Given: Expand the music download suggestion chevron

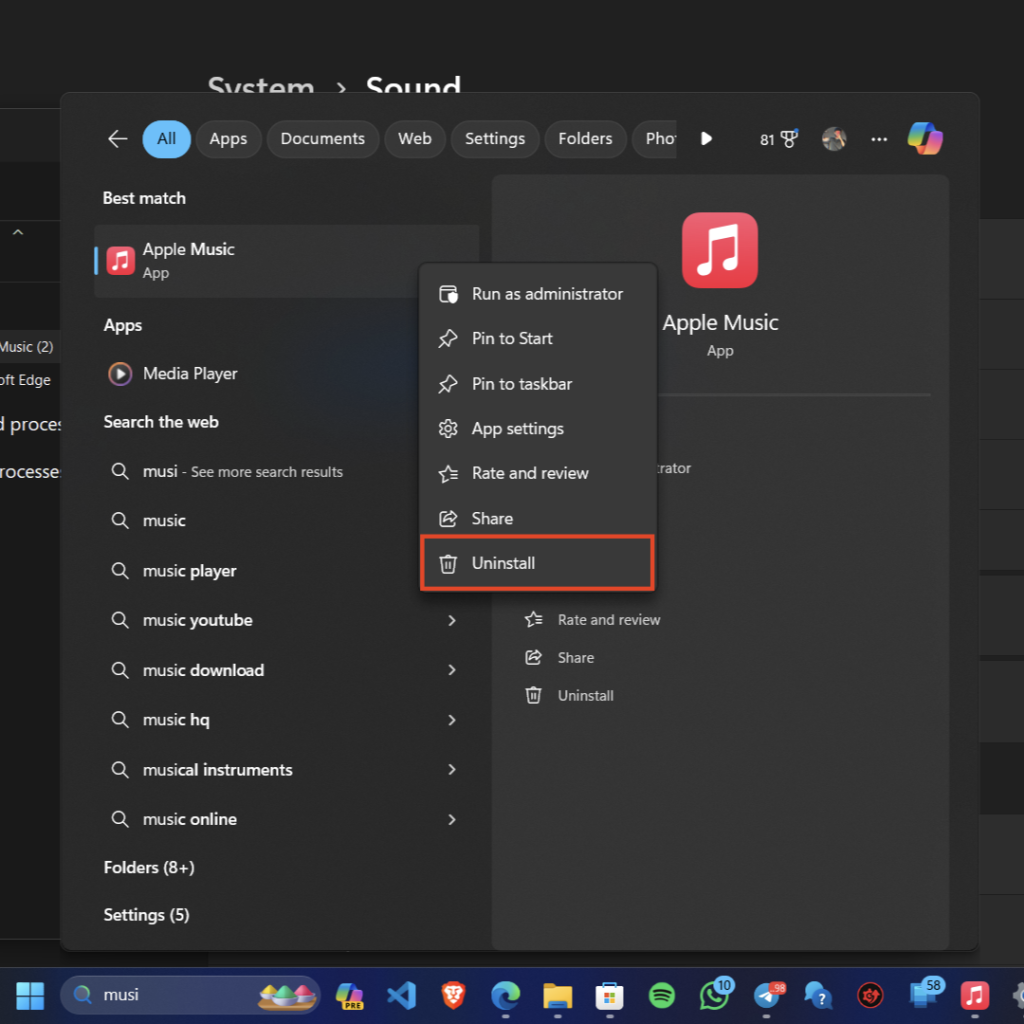Looking at the screenshot, I should [x=452, y=670].
